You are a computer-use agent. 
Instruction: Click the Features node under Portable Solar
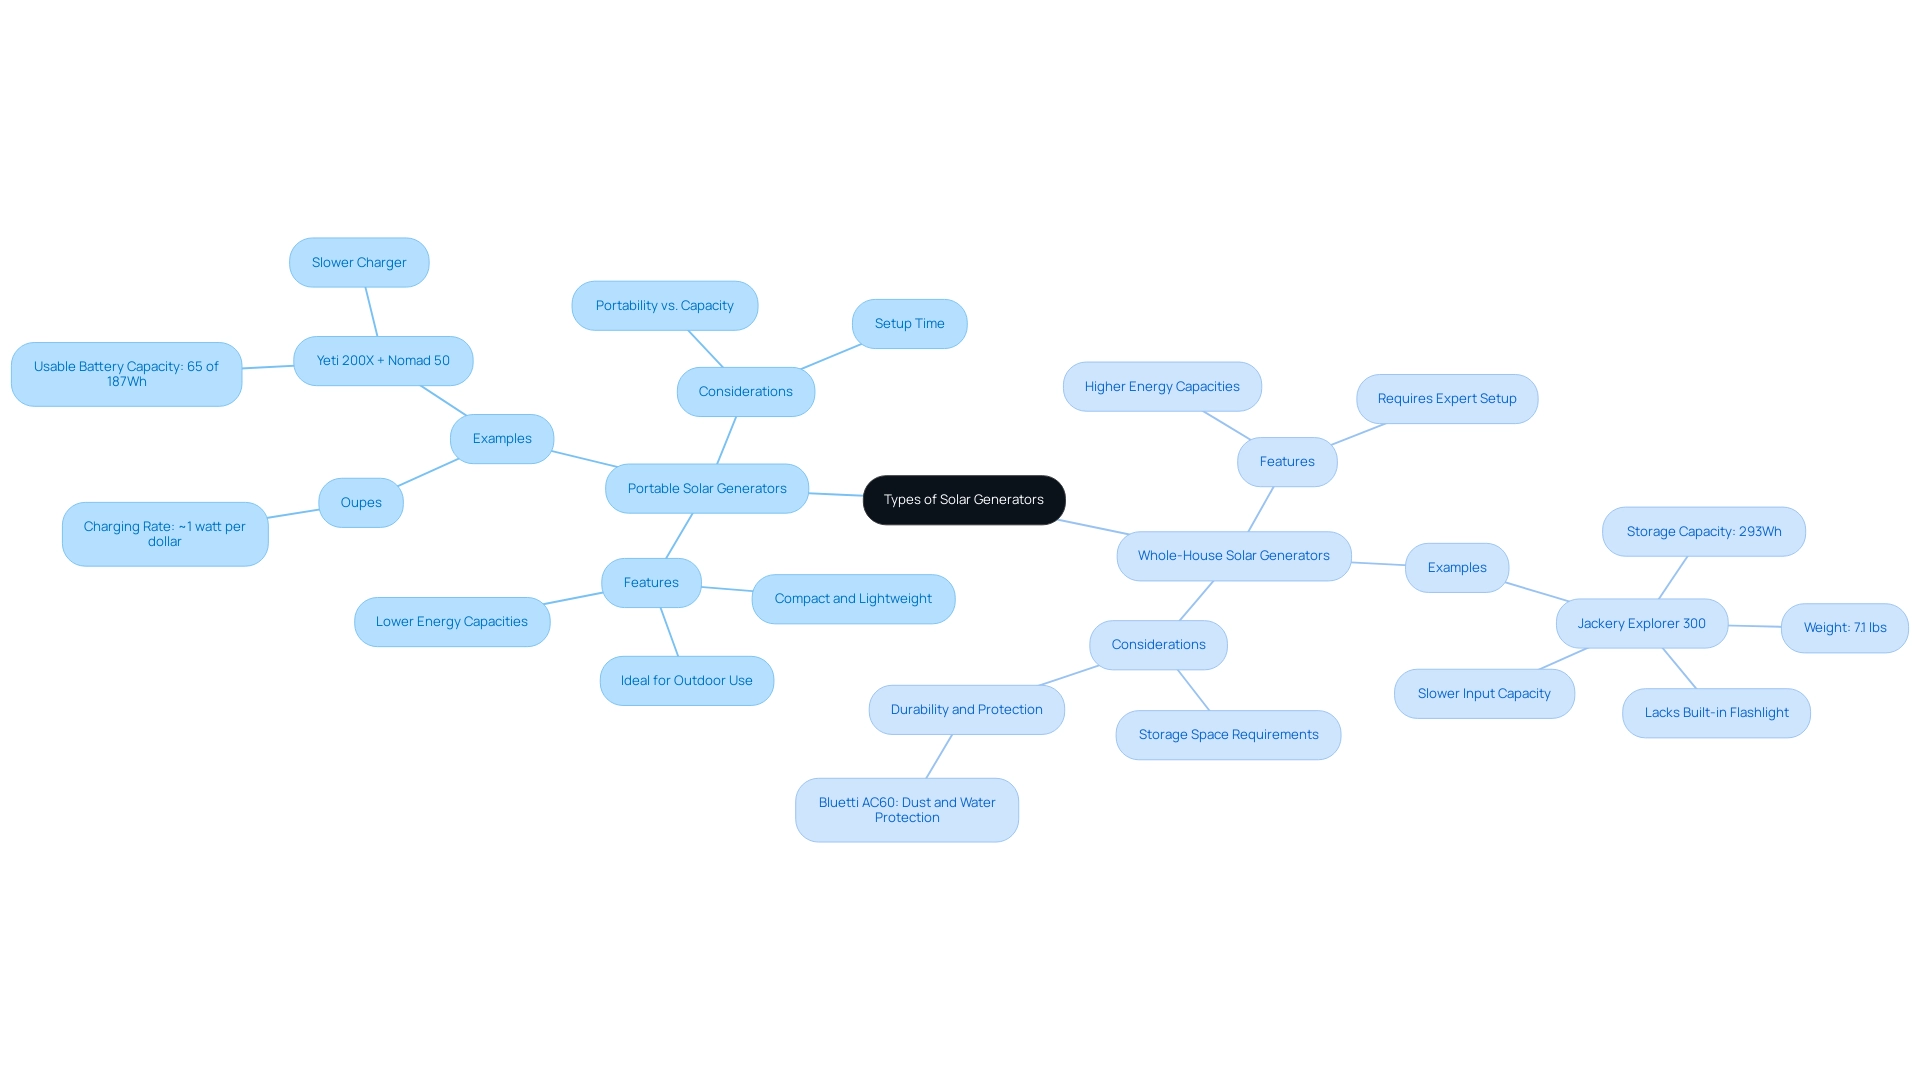point(651,582)
